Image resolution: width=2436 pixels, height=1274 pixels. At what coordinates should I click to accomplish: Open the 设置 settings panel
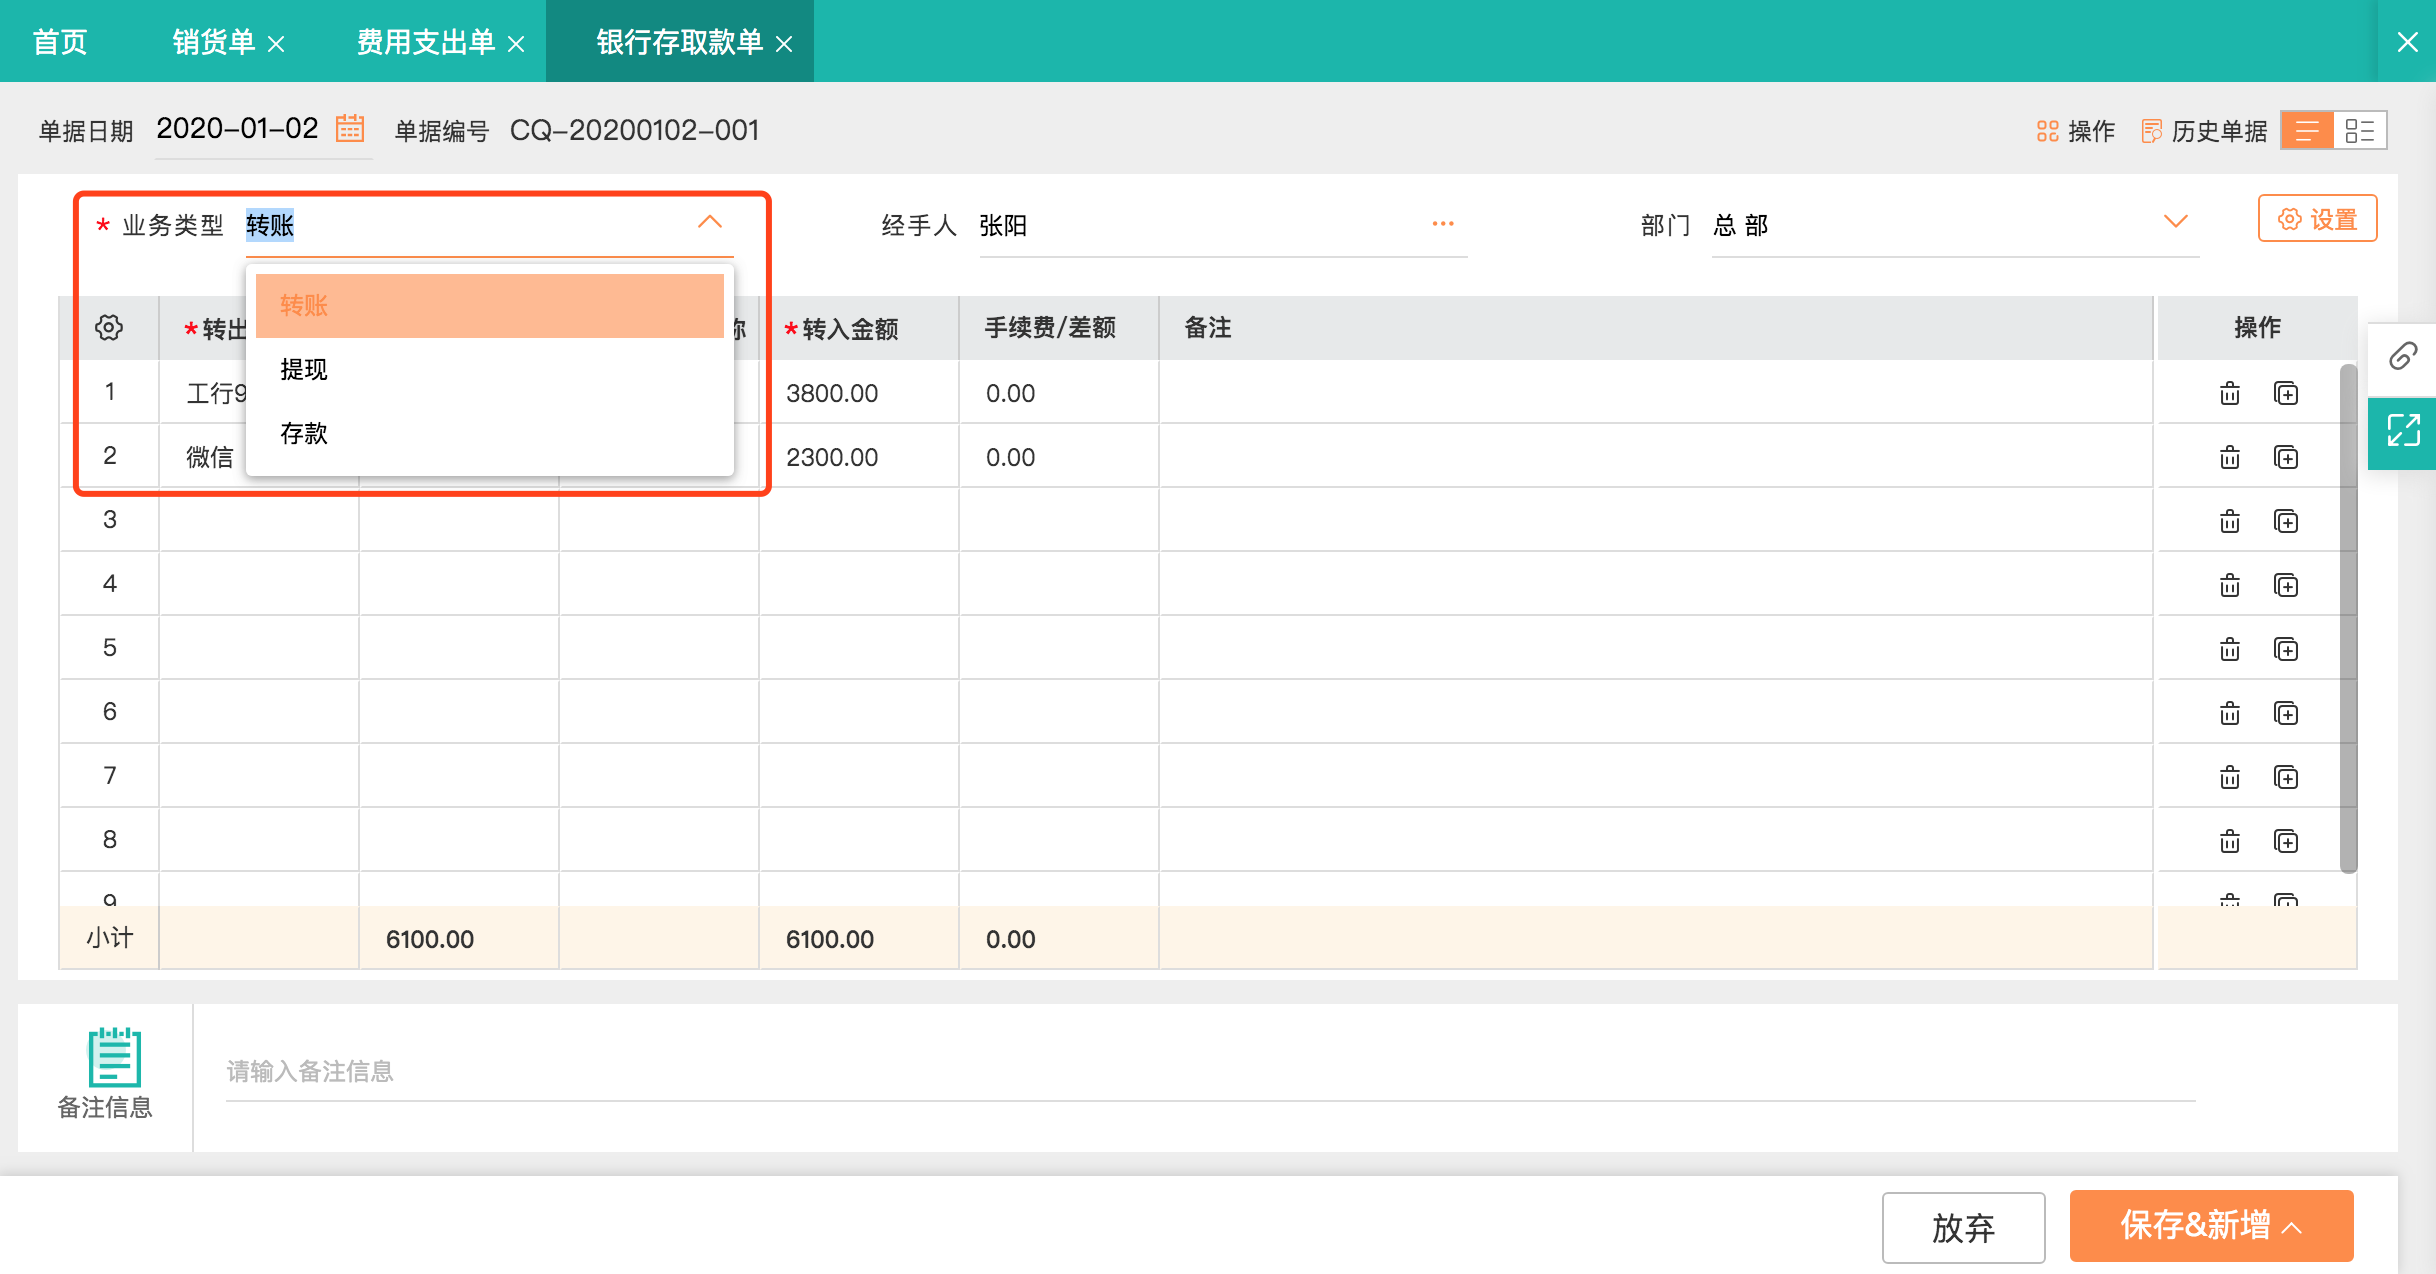(2317, 224)
